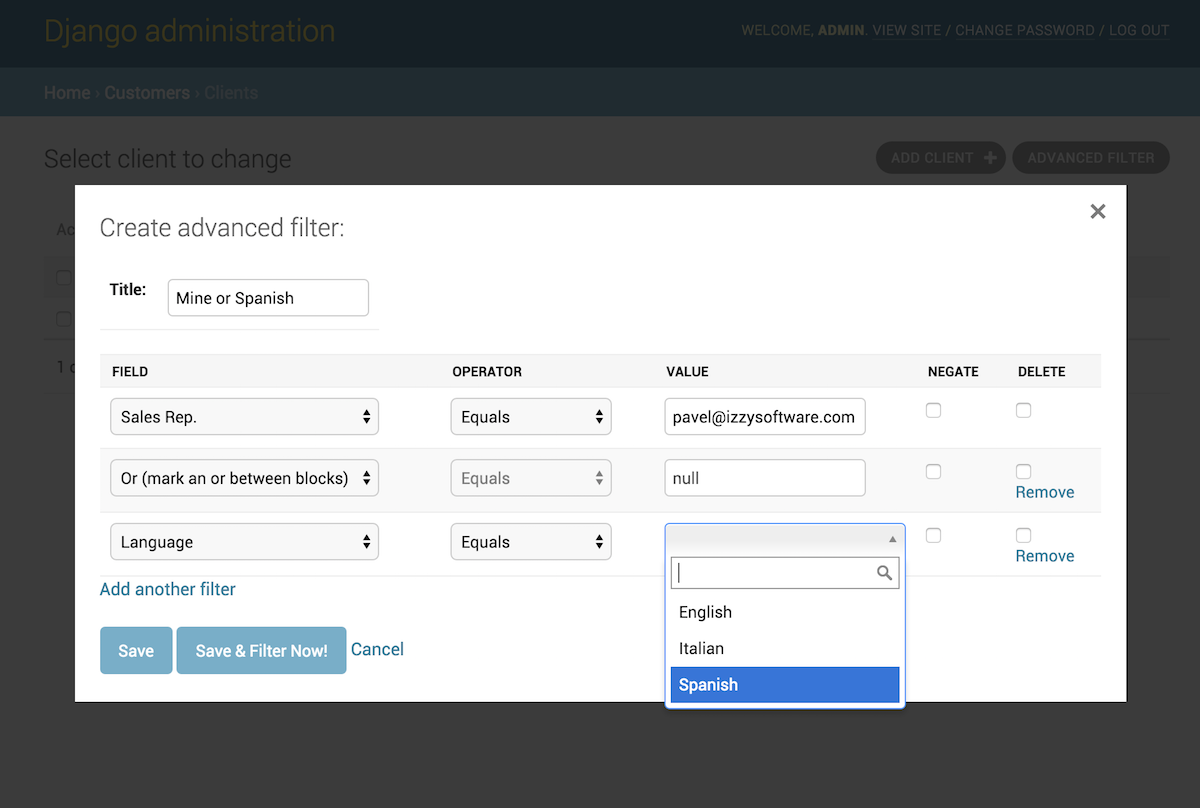The height and width of the screenshot is (808, 1200).
Task: Click the Title input containing Mine or Spanish
Action: pos(268,297)
